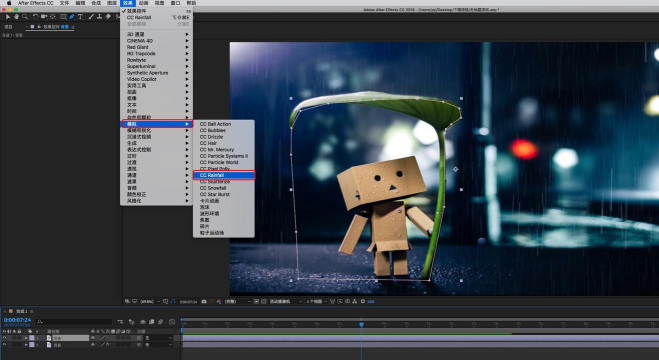
Task: Click the timeline current time 0:00:07:24
Action: click(17, 320)
